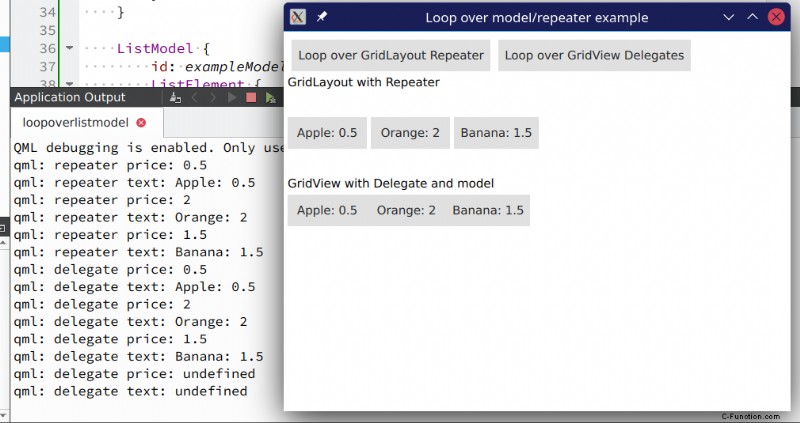This screenshot has height=423, width=800.
Task: Click the clear output broom icon
Action: (x=176, y=98)
